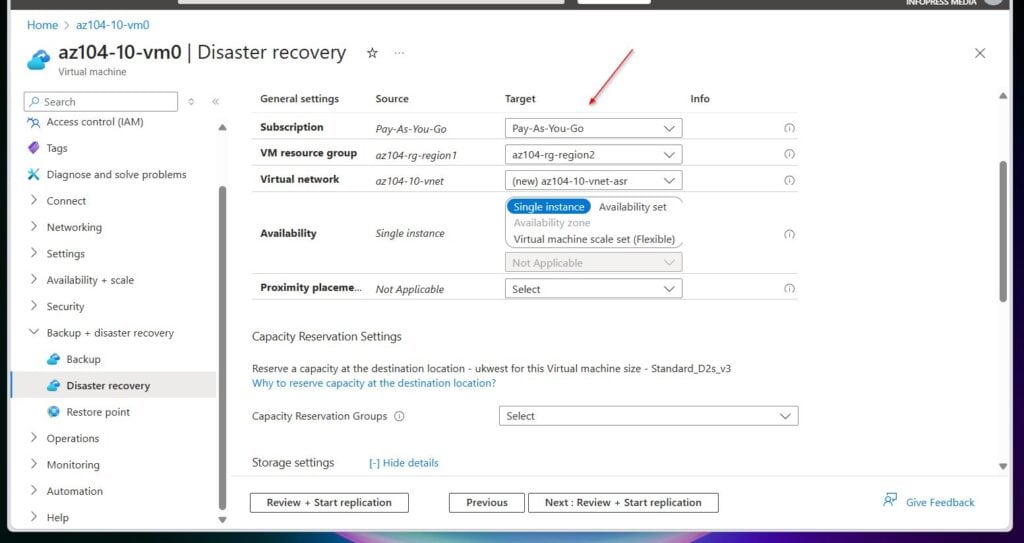The image size is (1024, 543).
Task: Click the Previous button
Action: click(x=487, y=502)
